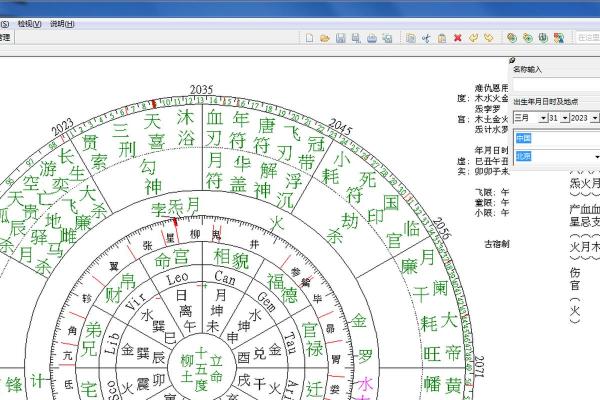
Task: Click the first green globe icon
Action: 511,38
